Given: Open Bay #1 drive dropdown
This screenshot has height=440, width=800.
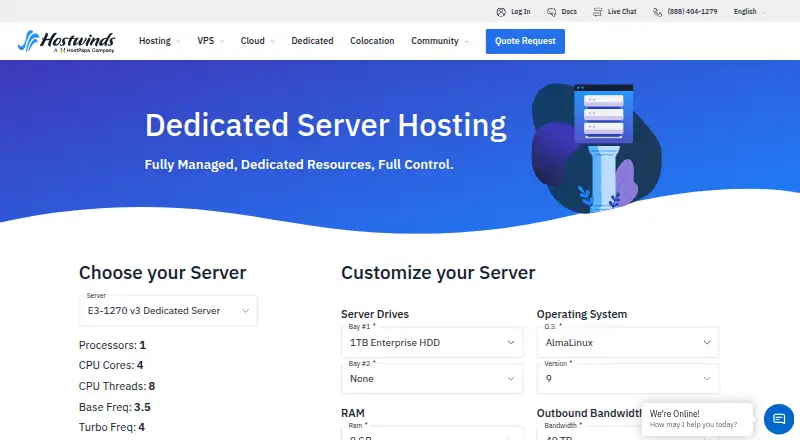Looking at the screenshot, I should point(432,343).
